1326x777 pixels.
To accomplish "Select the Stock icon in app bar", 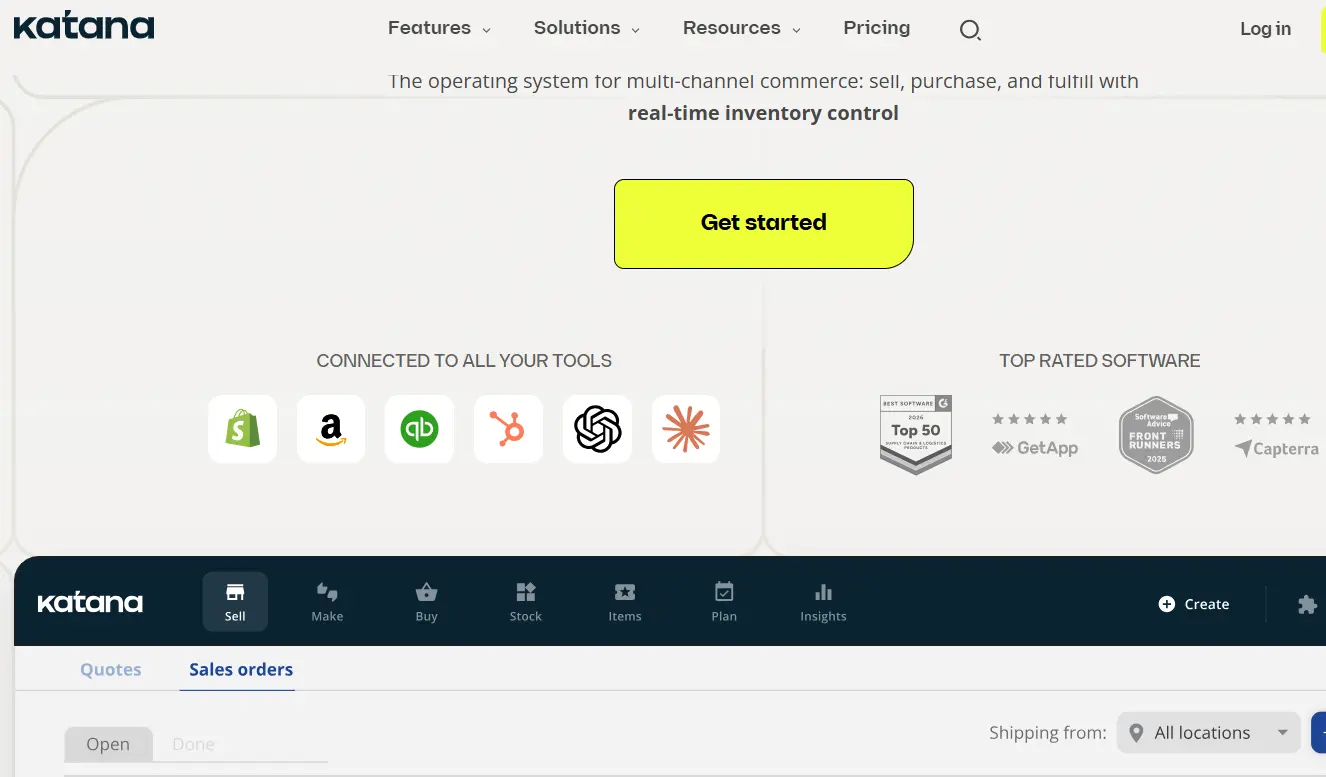I will click(x=526, y=602).
